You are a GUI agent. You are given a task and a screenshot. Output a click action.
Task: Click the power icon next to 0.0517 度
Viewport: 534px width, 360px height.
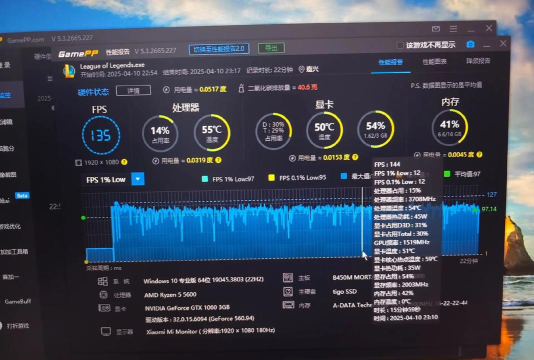[166, 90]
